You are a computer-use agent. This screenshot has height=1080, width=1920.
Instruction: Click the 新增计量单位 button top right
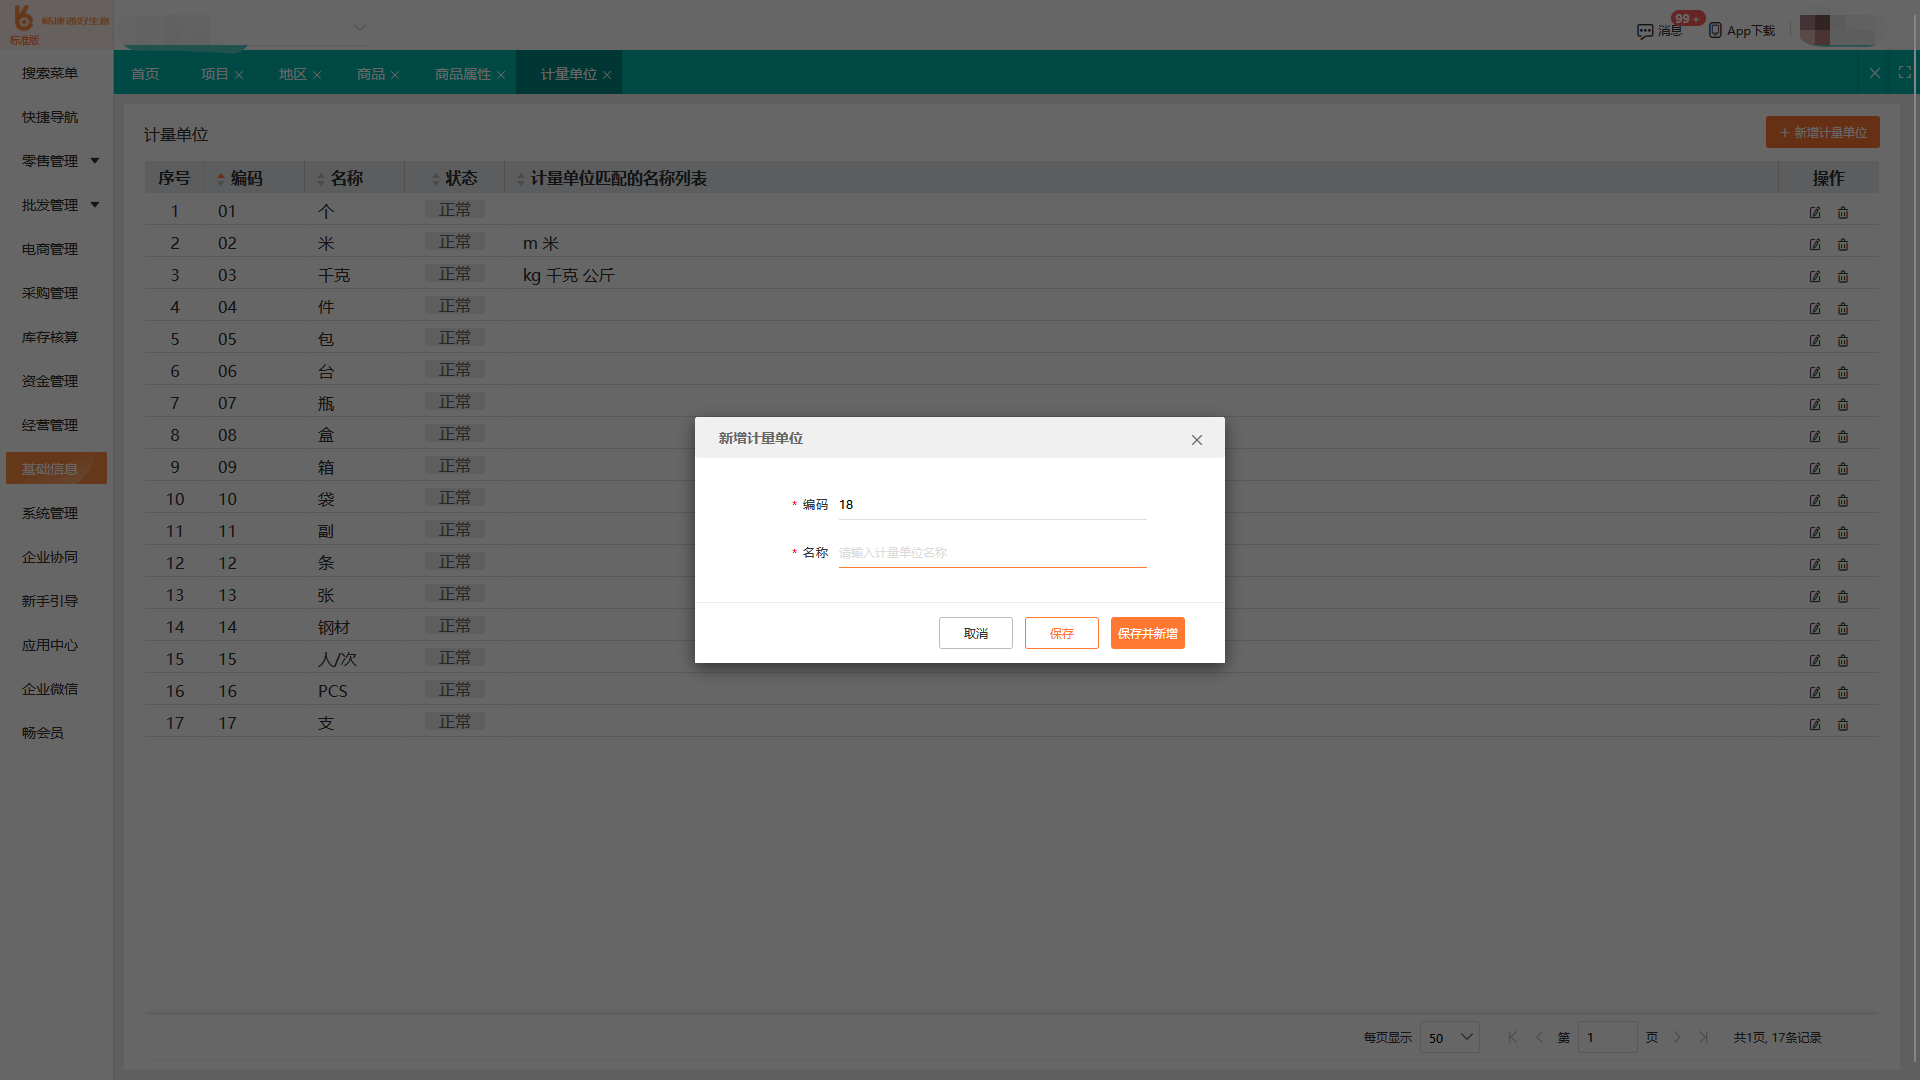1822,132
